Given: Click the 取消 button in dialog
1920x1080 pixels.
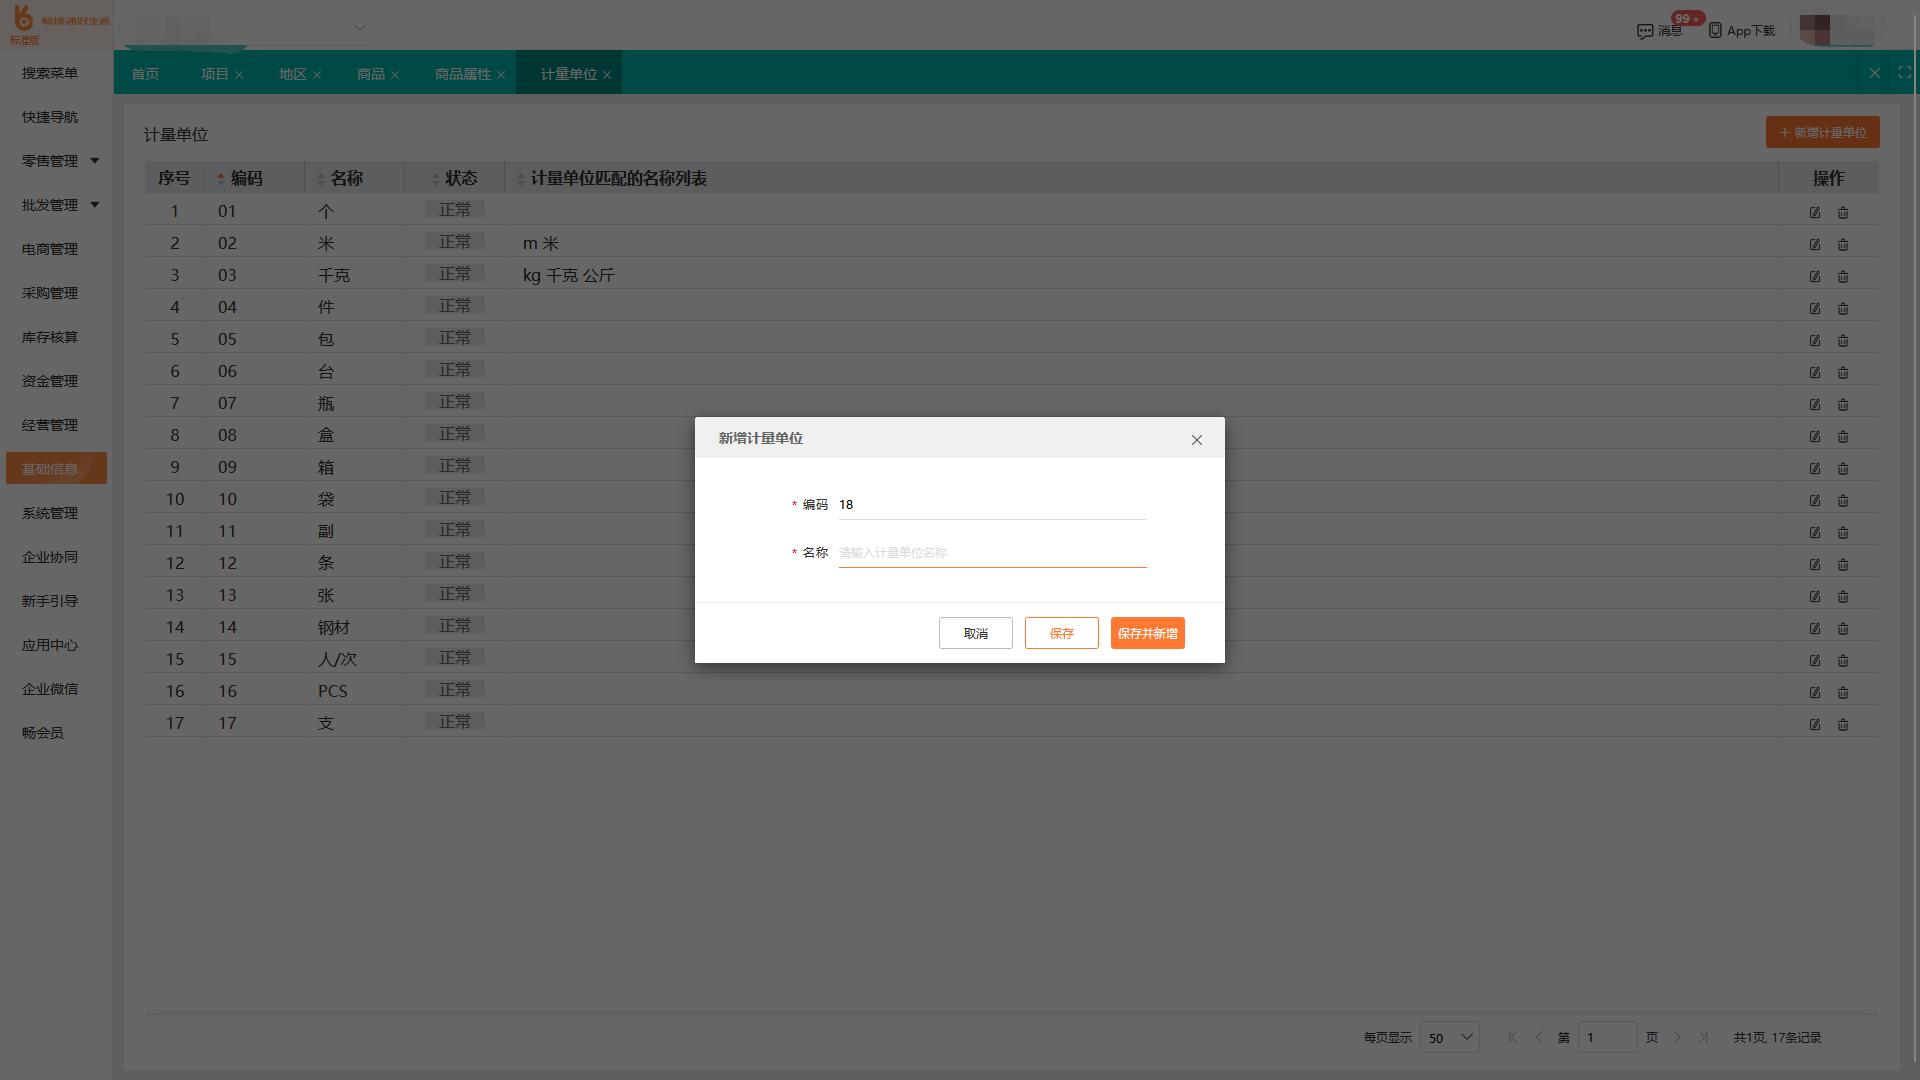Looking at the screenshot, I should coord(976,632).
